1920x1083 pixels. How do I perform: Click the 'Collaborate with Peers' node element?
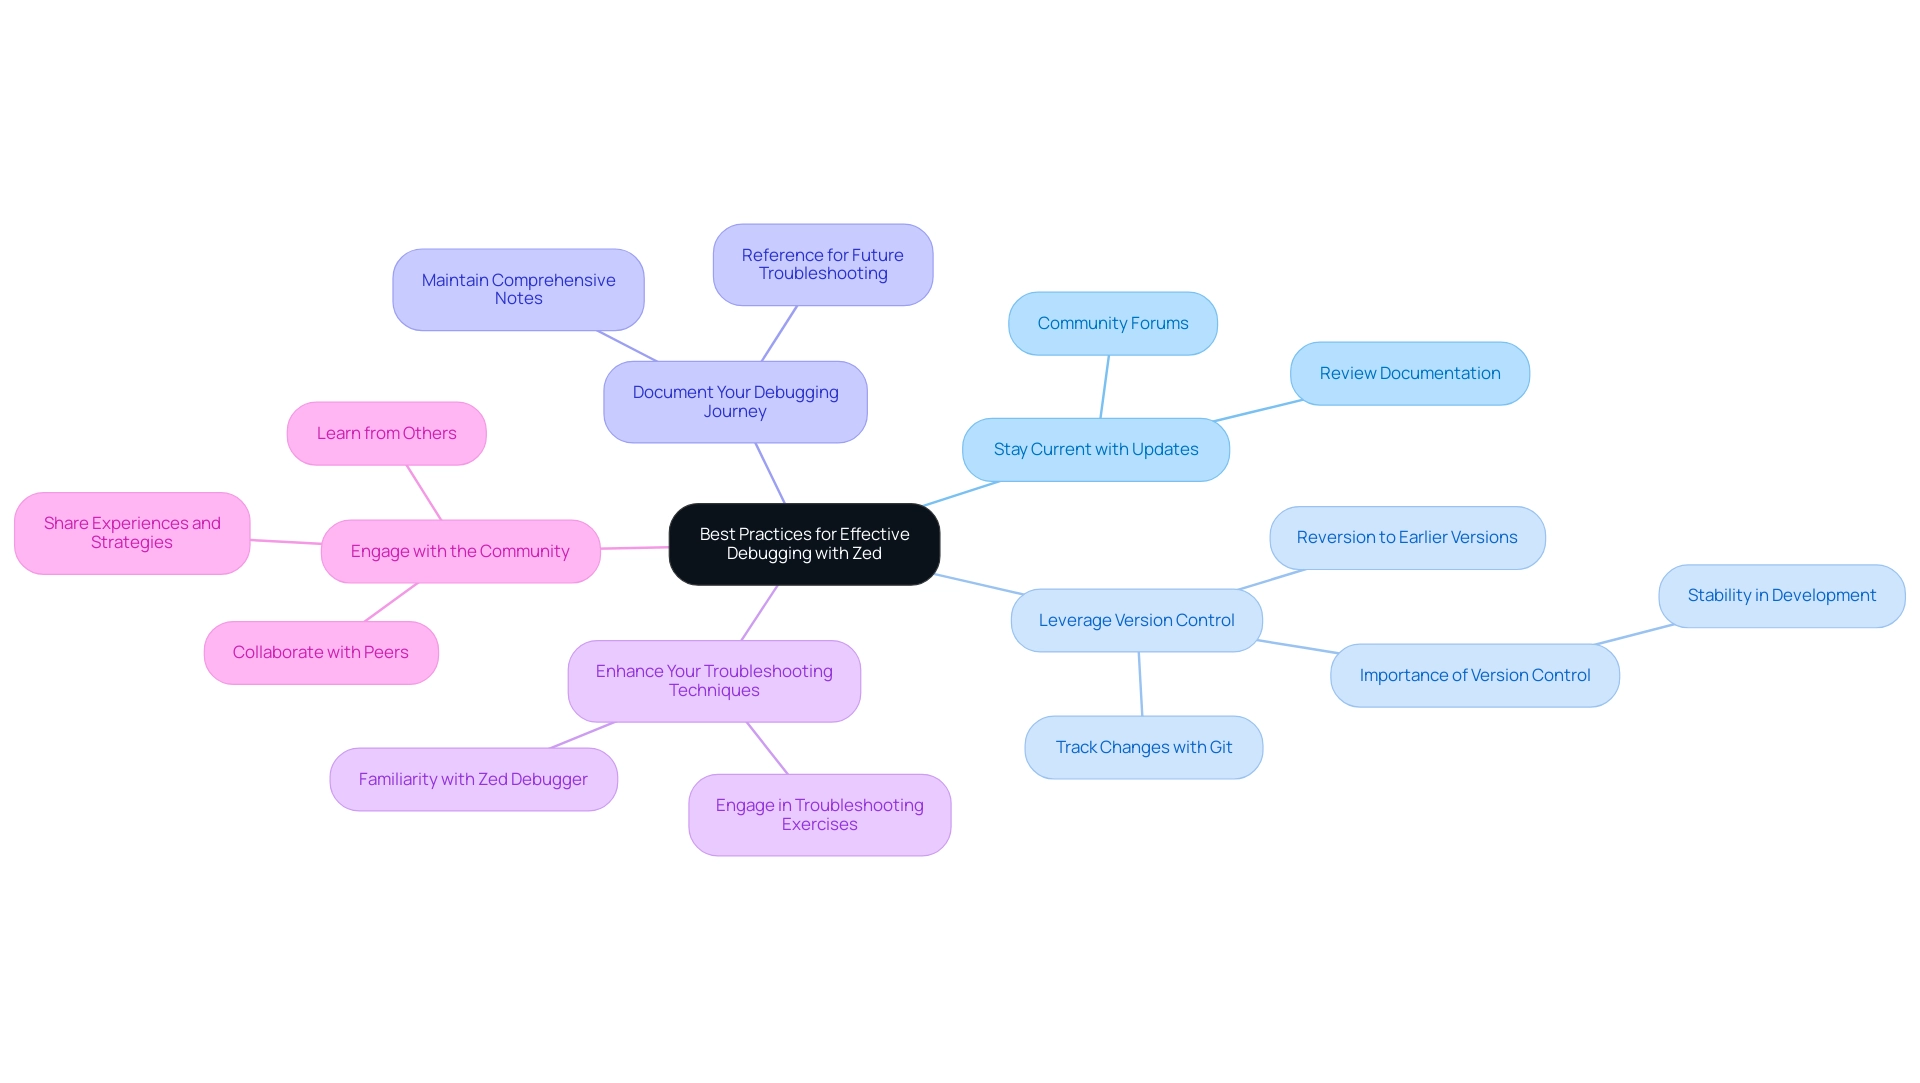coord(320,652)
